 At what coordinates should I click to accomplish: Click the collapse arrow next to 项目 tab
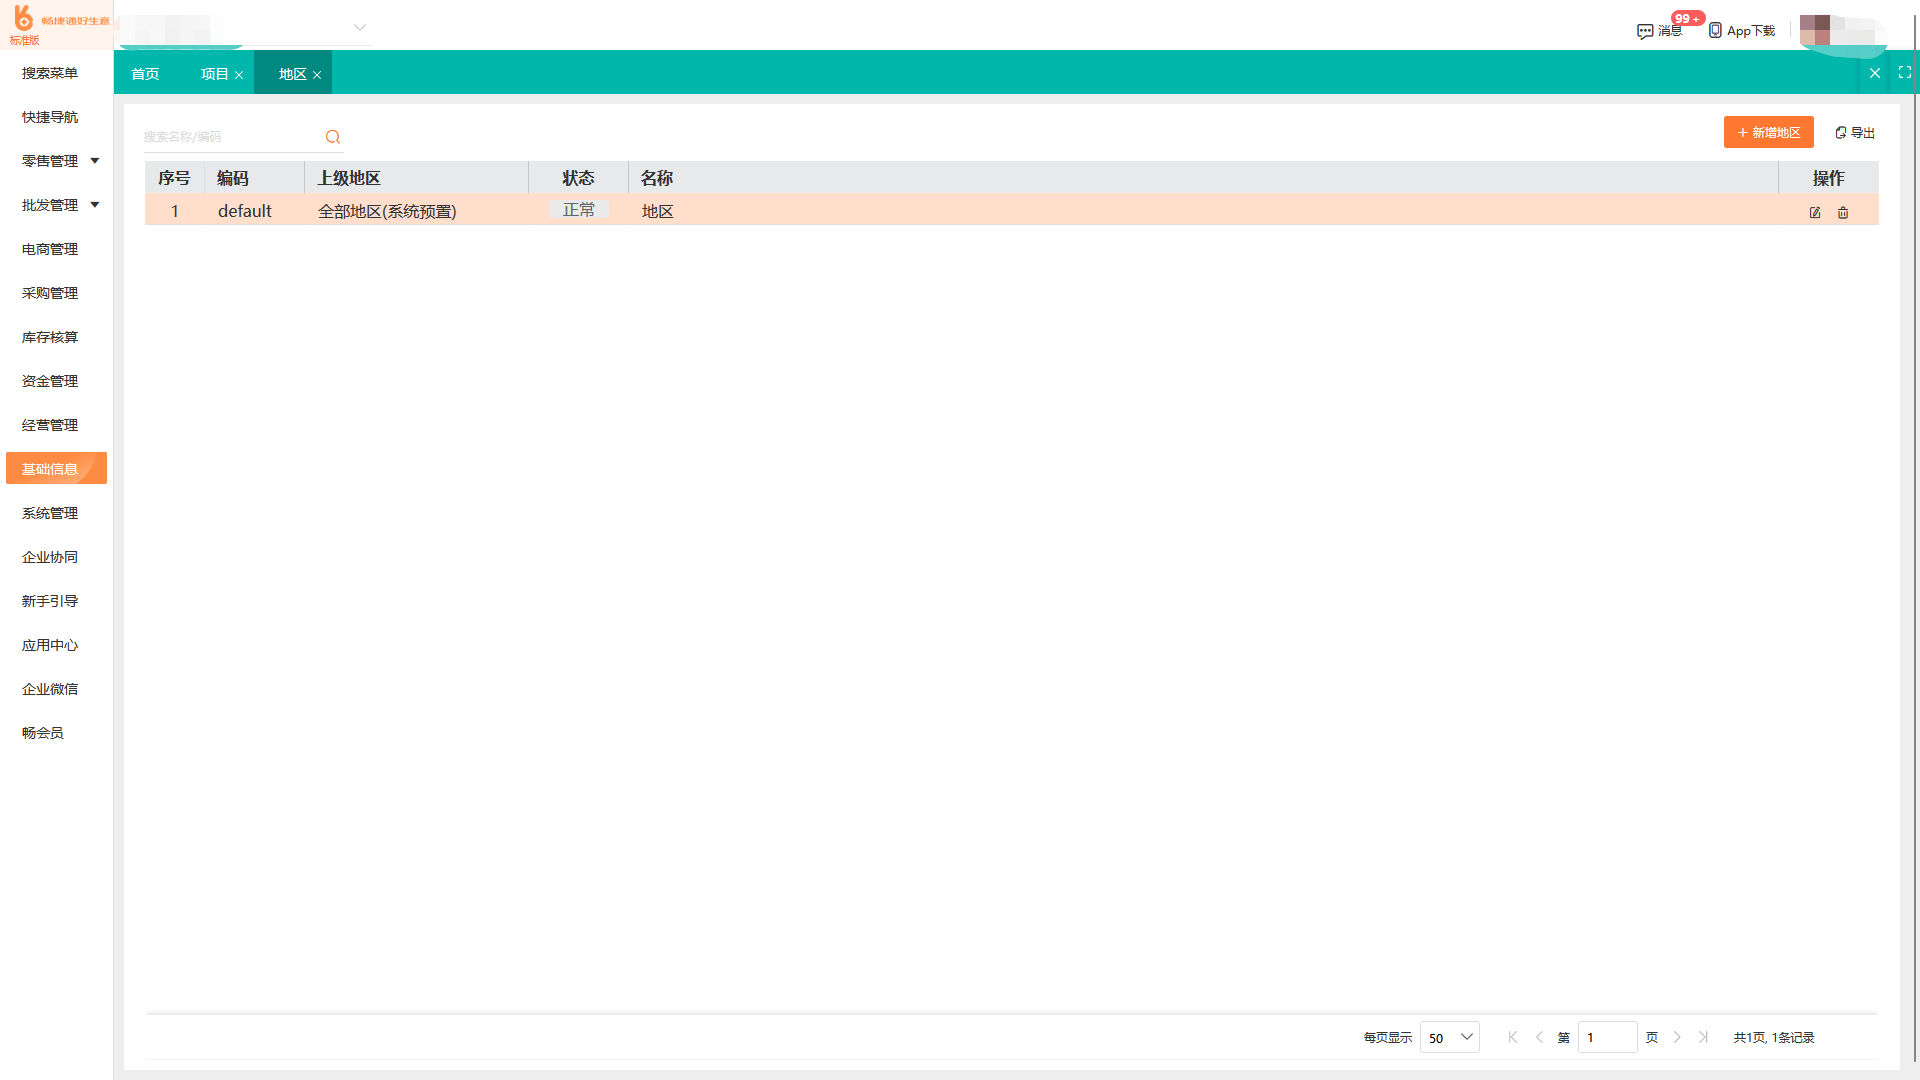(x=239, y=74)
